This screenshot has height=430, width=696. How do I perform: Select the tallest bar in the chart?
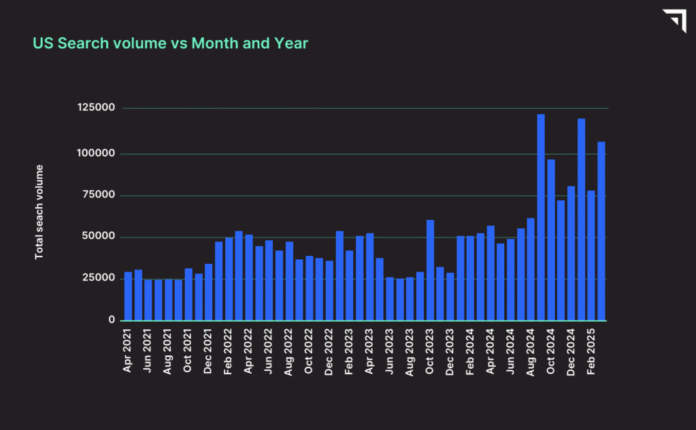(540, 218)
